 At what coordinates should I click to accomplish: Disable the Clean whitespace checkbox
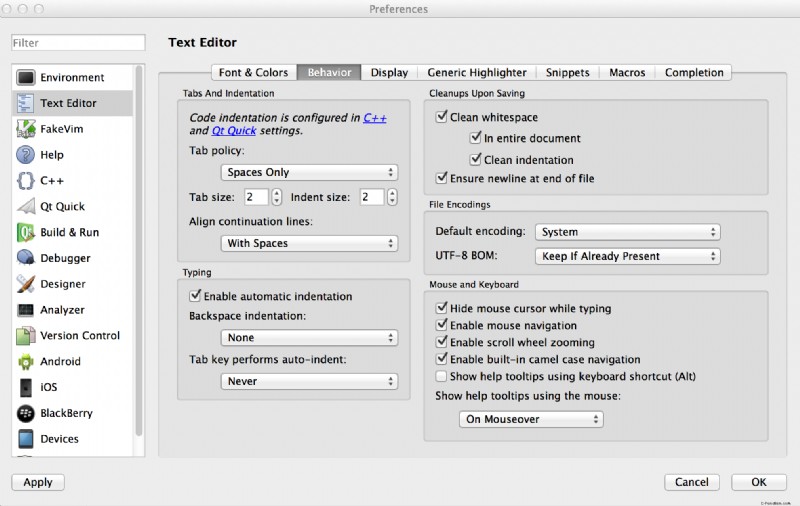click(x=442, y=118)
